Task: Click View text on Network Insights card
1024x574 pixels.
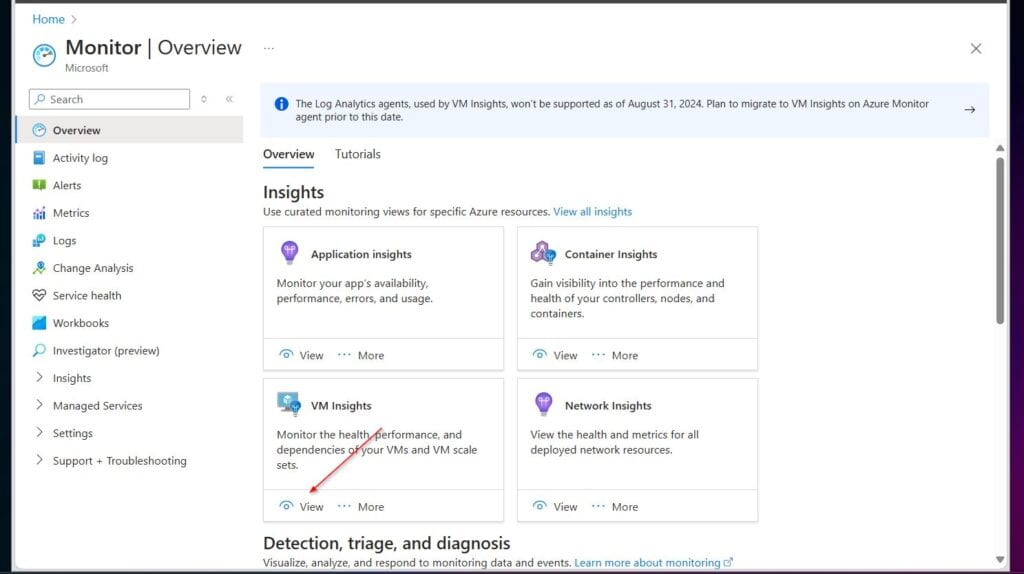Action: pos(566,507)
